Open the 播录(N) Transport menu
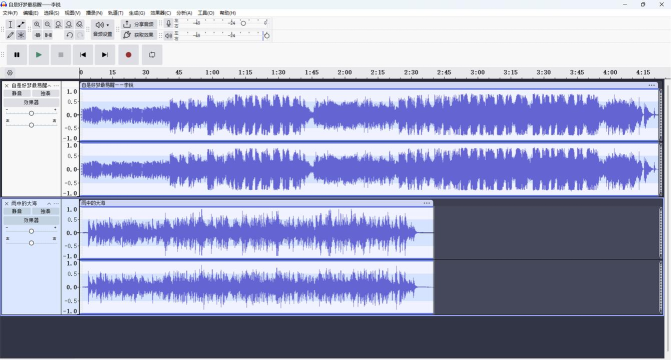 coord(94,13)
